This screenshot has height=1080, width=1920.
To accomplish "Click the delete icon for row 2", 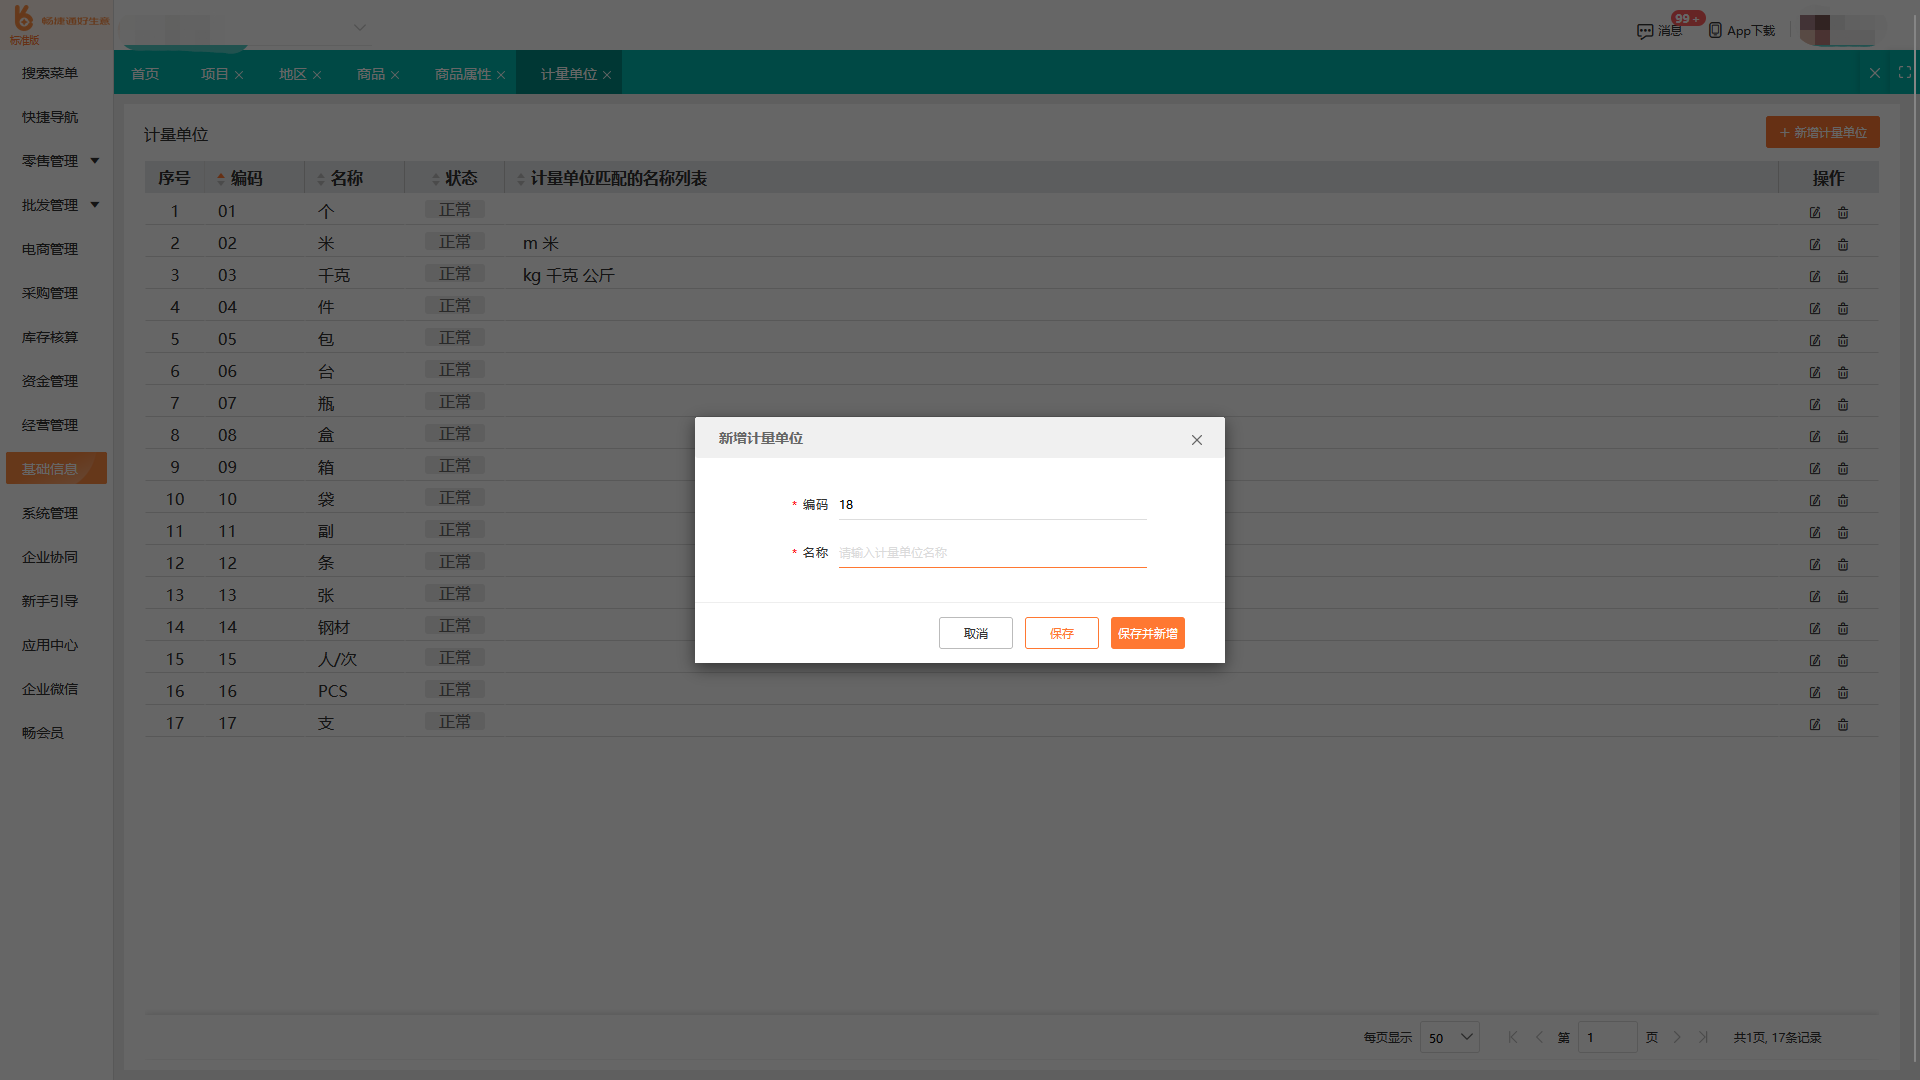I will click(1844, 244).
